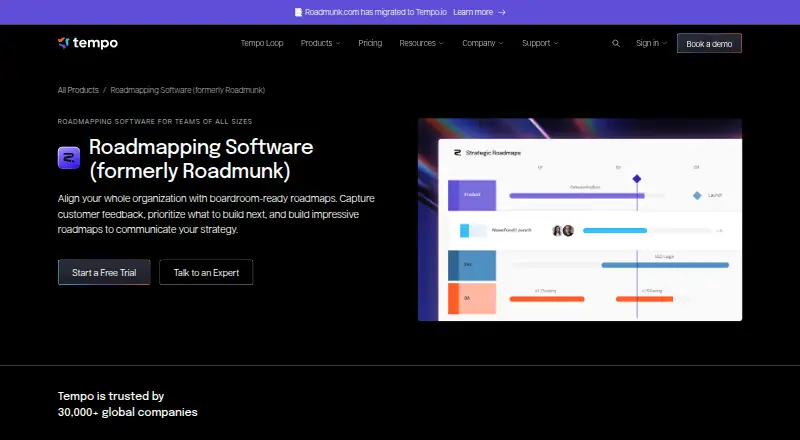Follow the Learn more banner link
The height and width of the screenshot is (440, 800).
click(473, 12)
